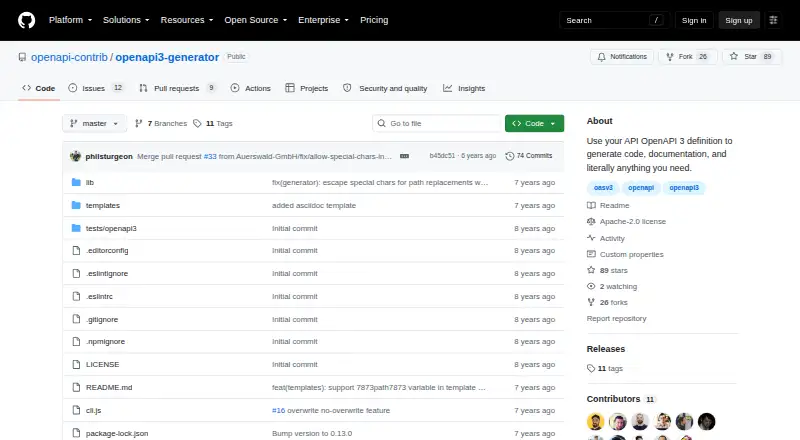Open the templates folder
800x440 pixels.
(103, 205)
